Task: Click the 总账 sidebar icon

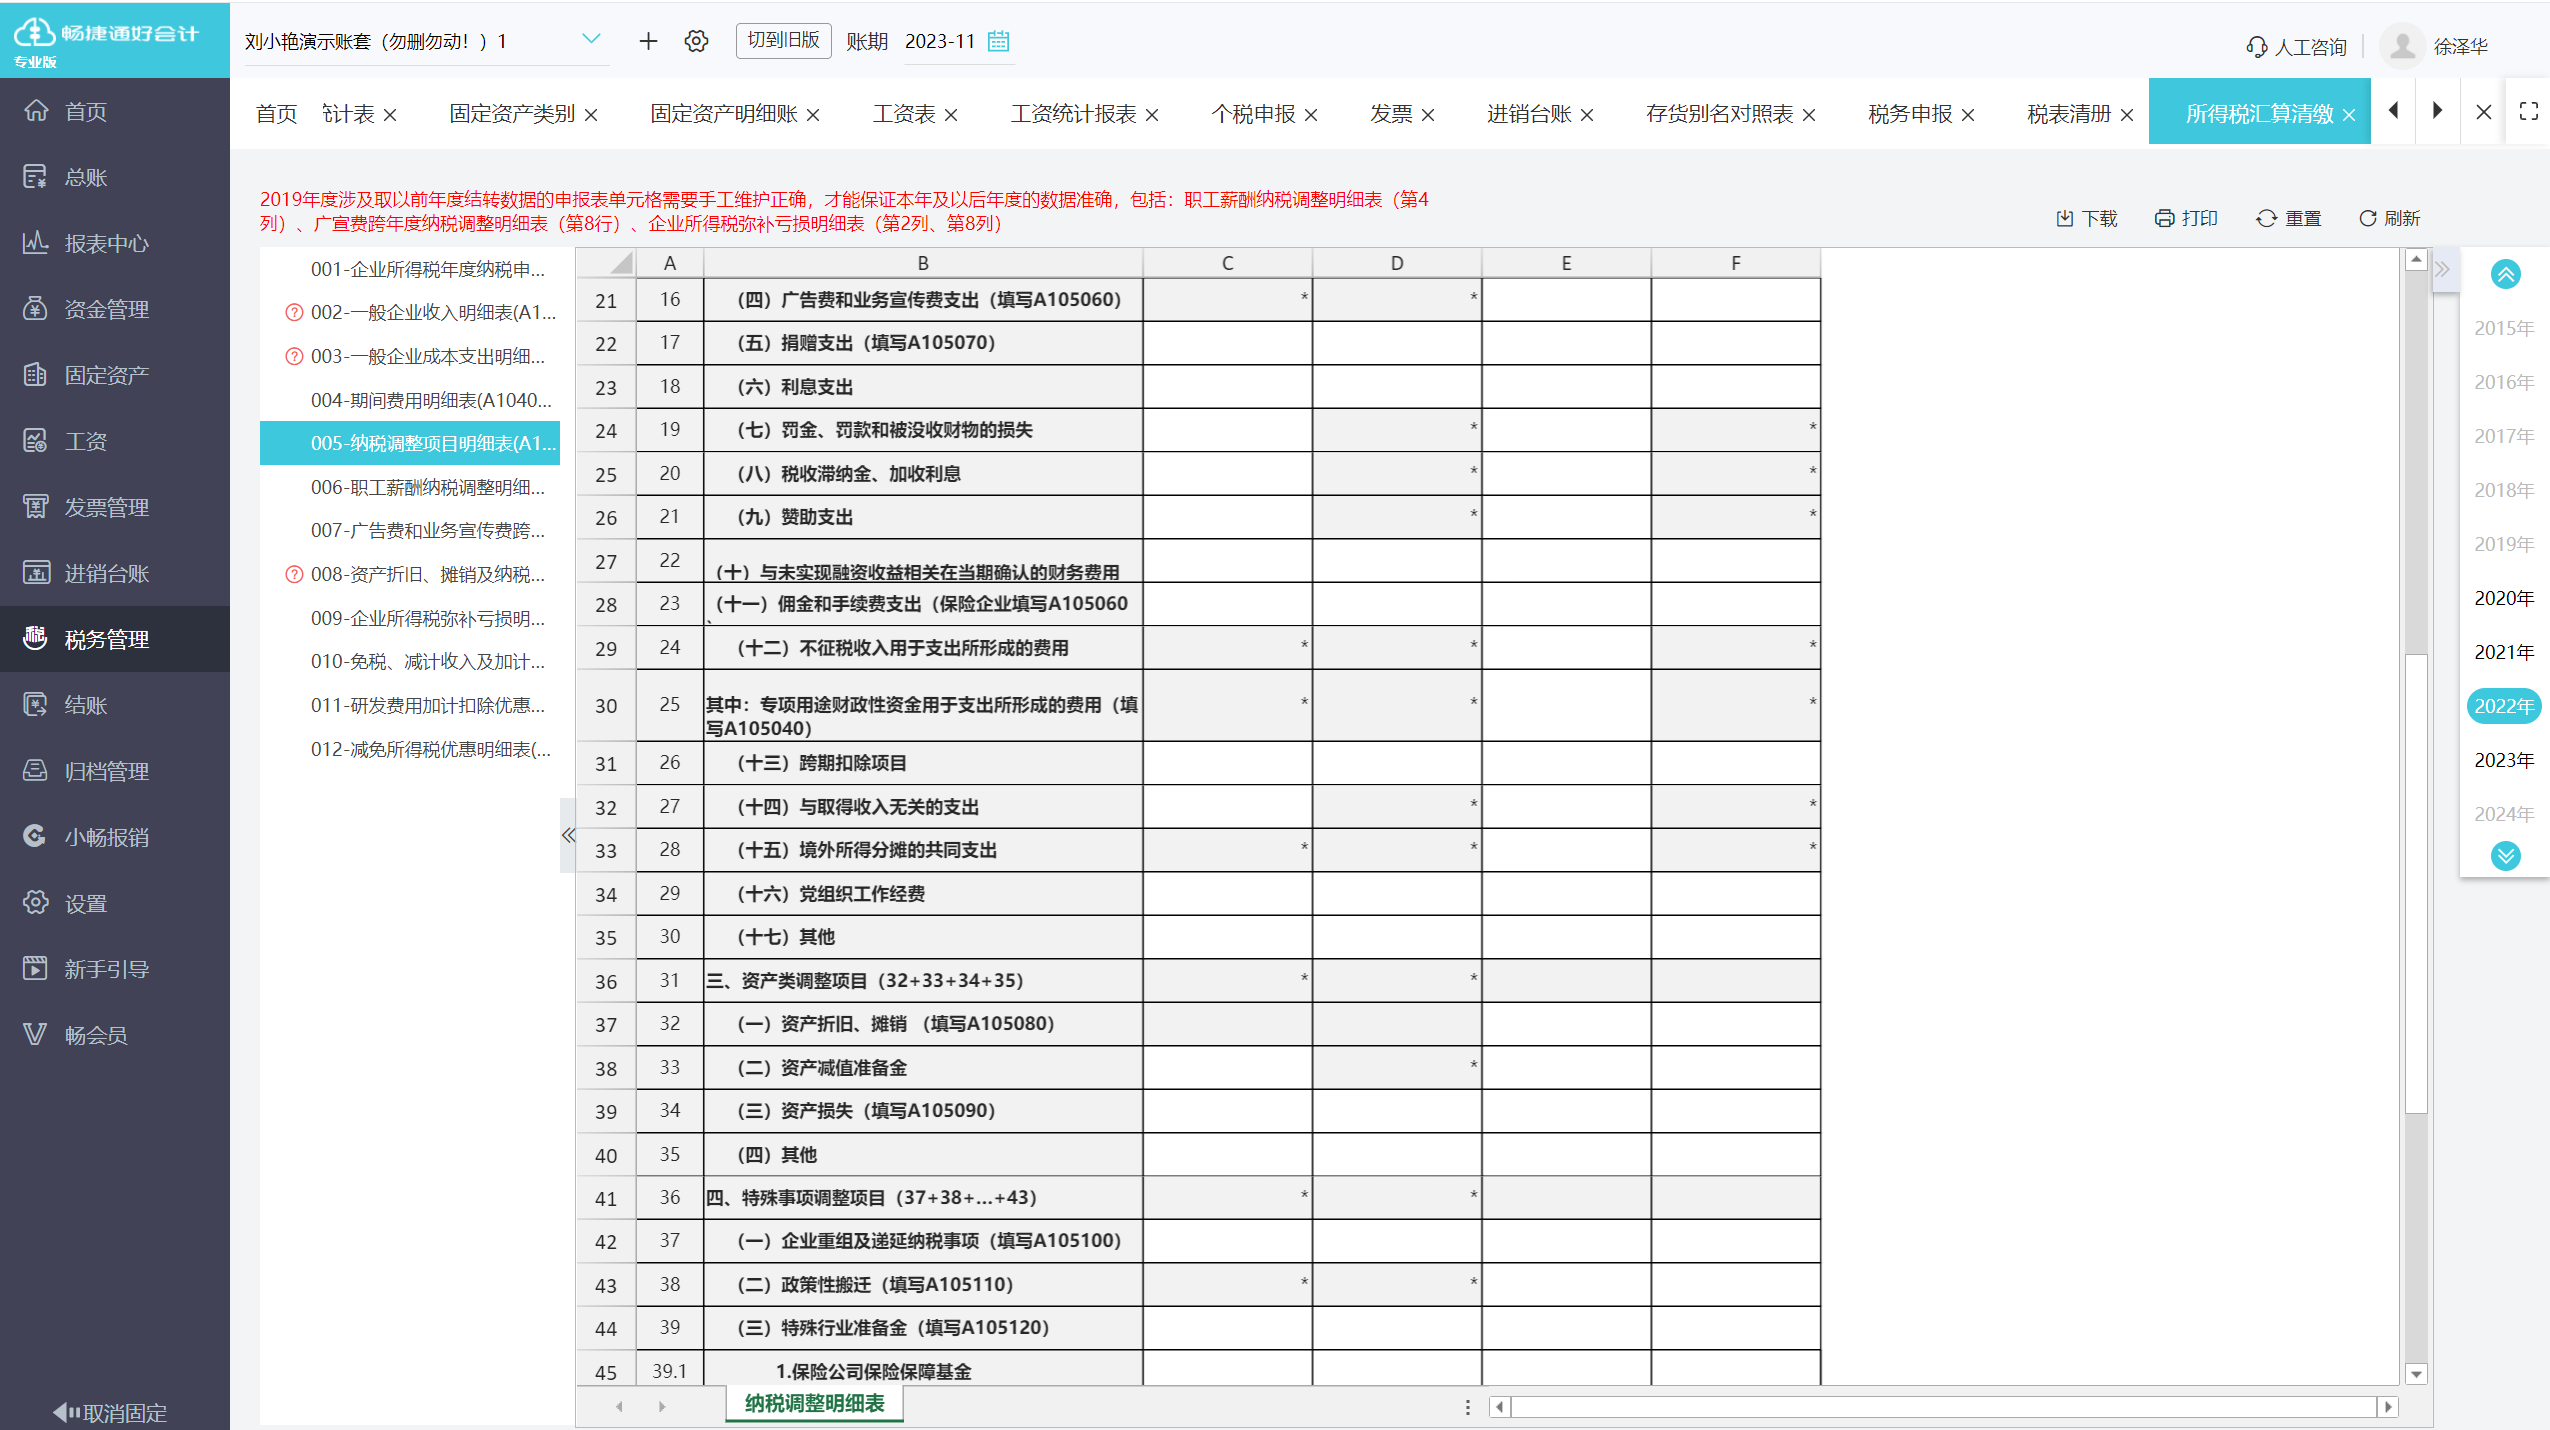Action: [x=39, y=177]
